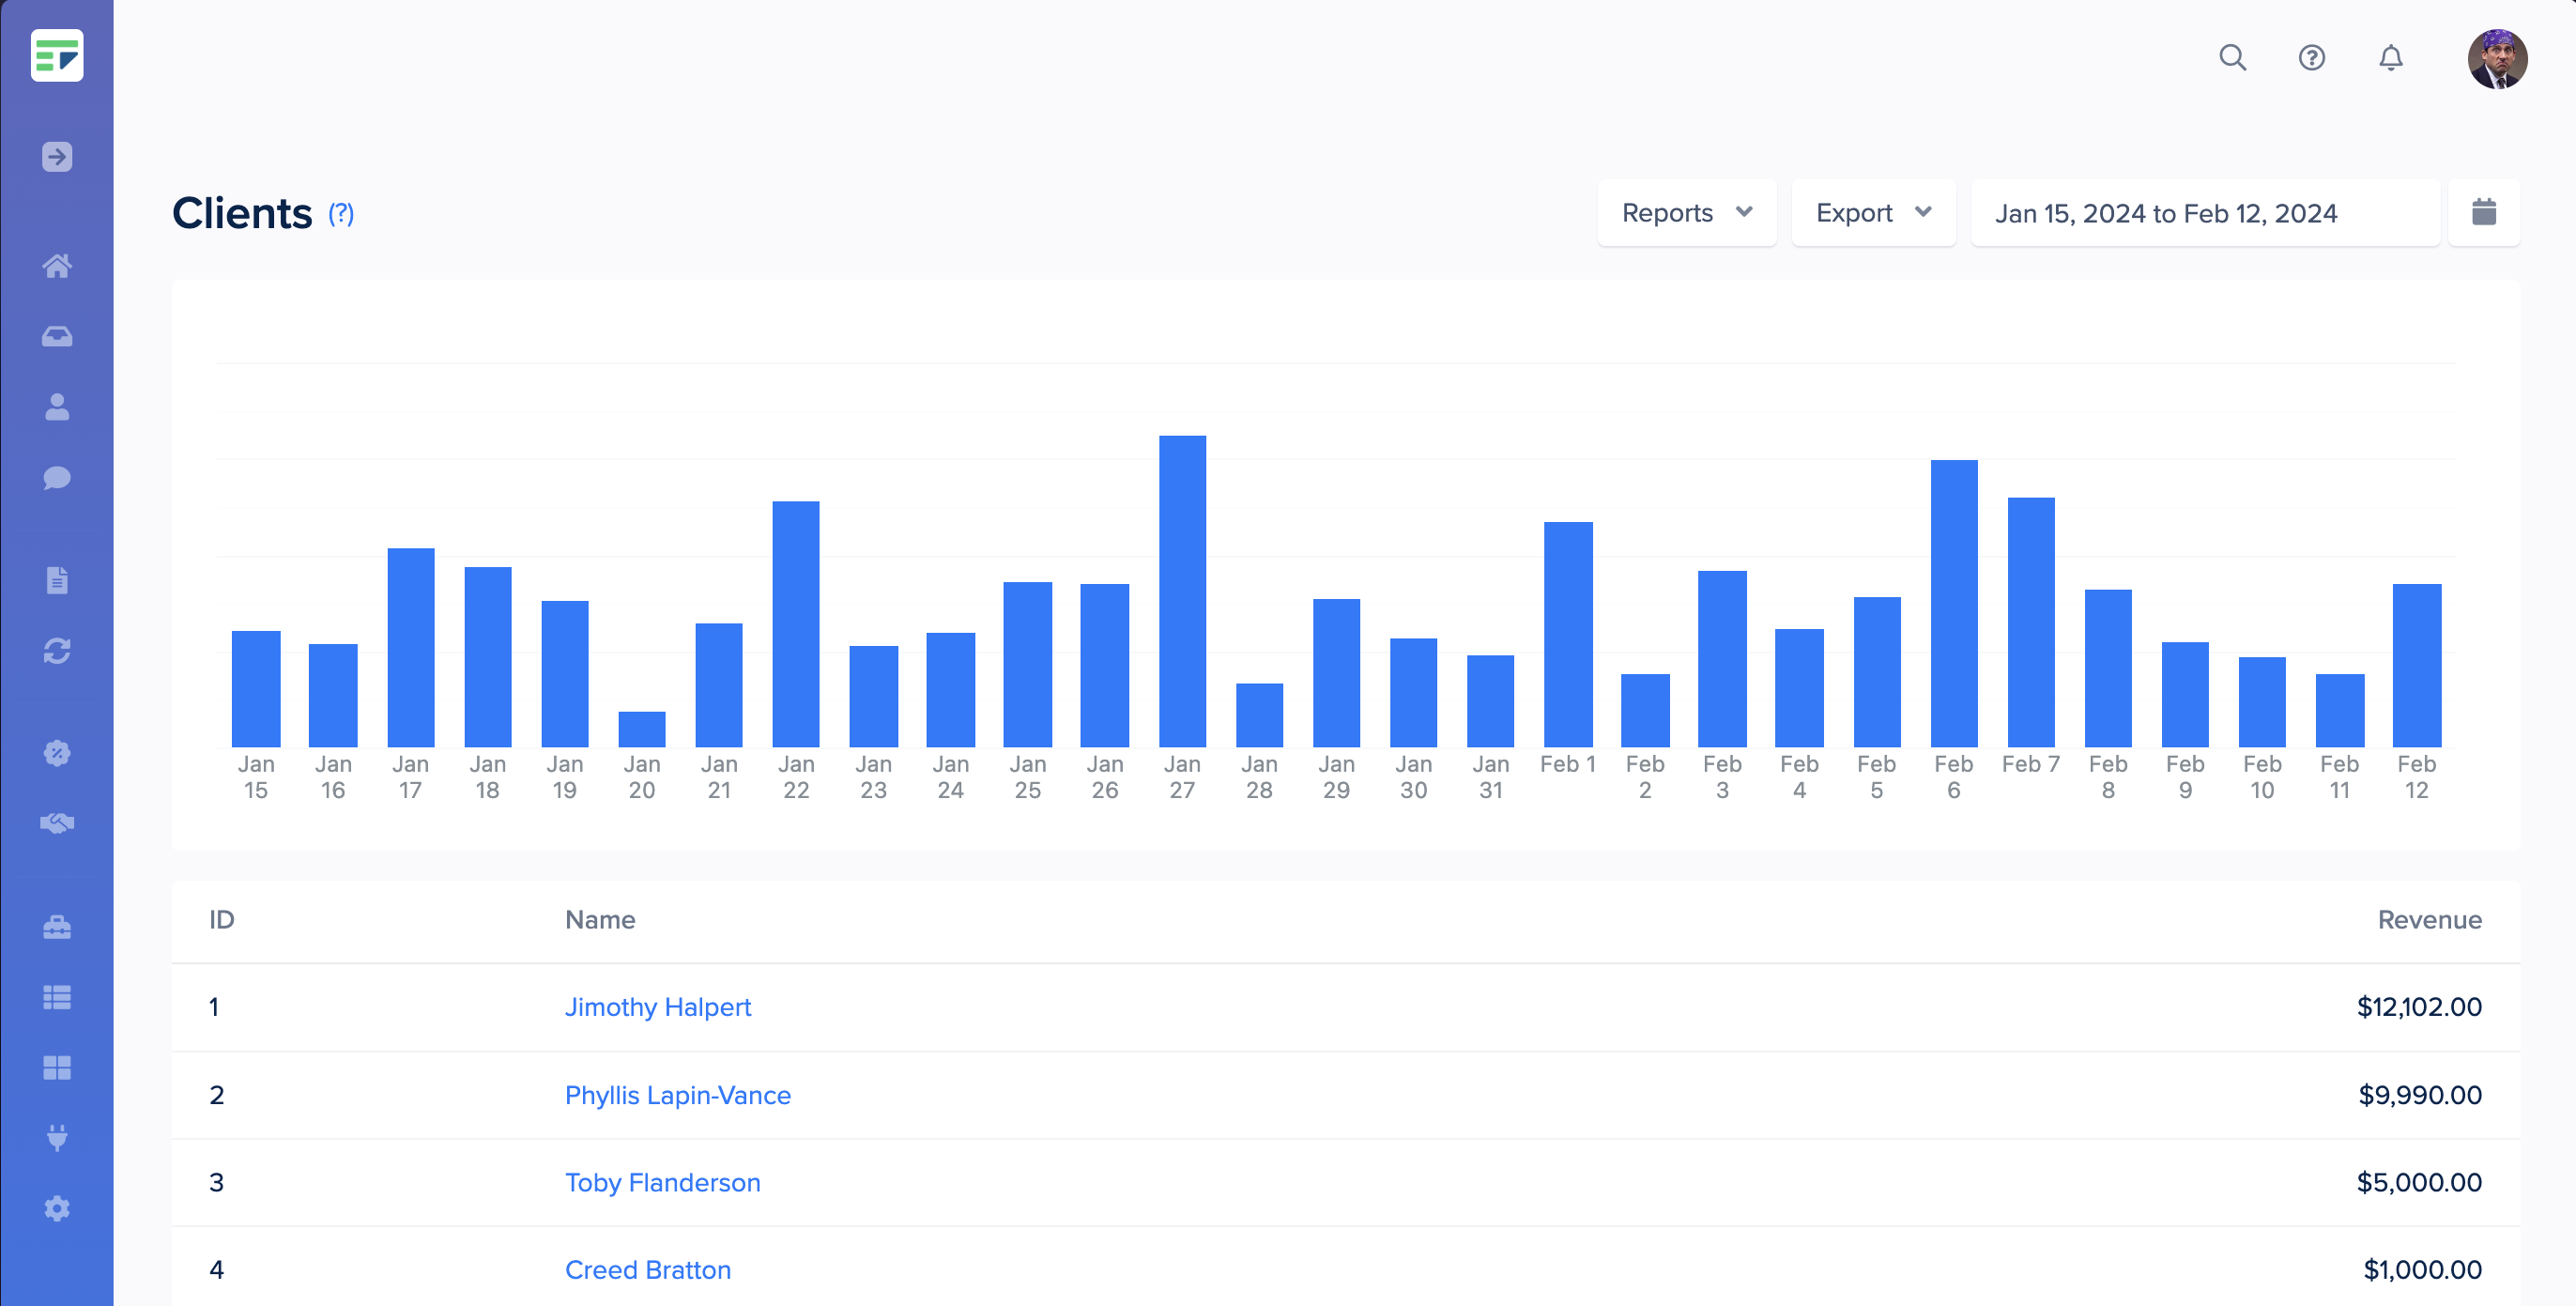Image resolution: width=2576 pixels, height=1306 pixels.
Task: Click the settings gear icon in sidebar
Action: click(56, 1209)
